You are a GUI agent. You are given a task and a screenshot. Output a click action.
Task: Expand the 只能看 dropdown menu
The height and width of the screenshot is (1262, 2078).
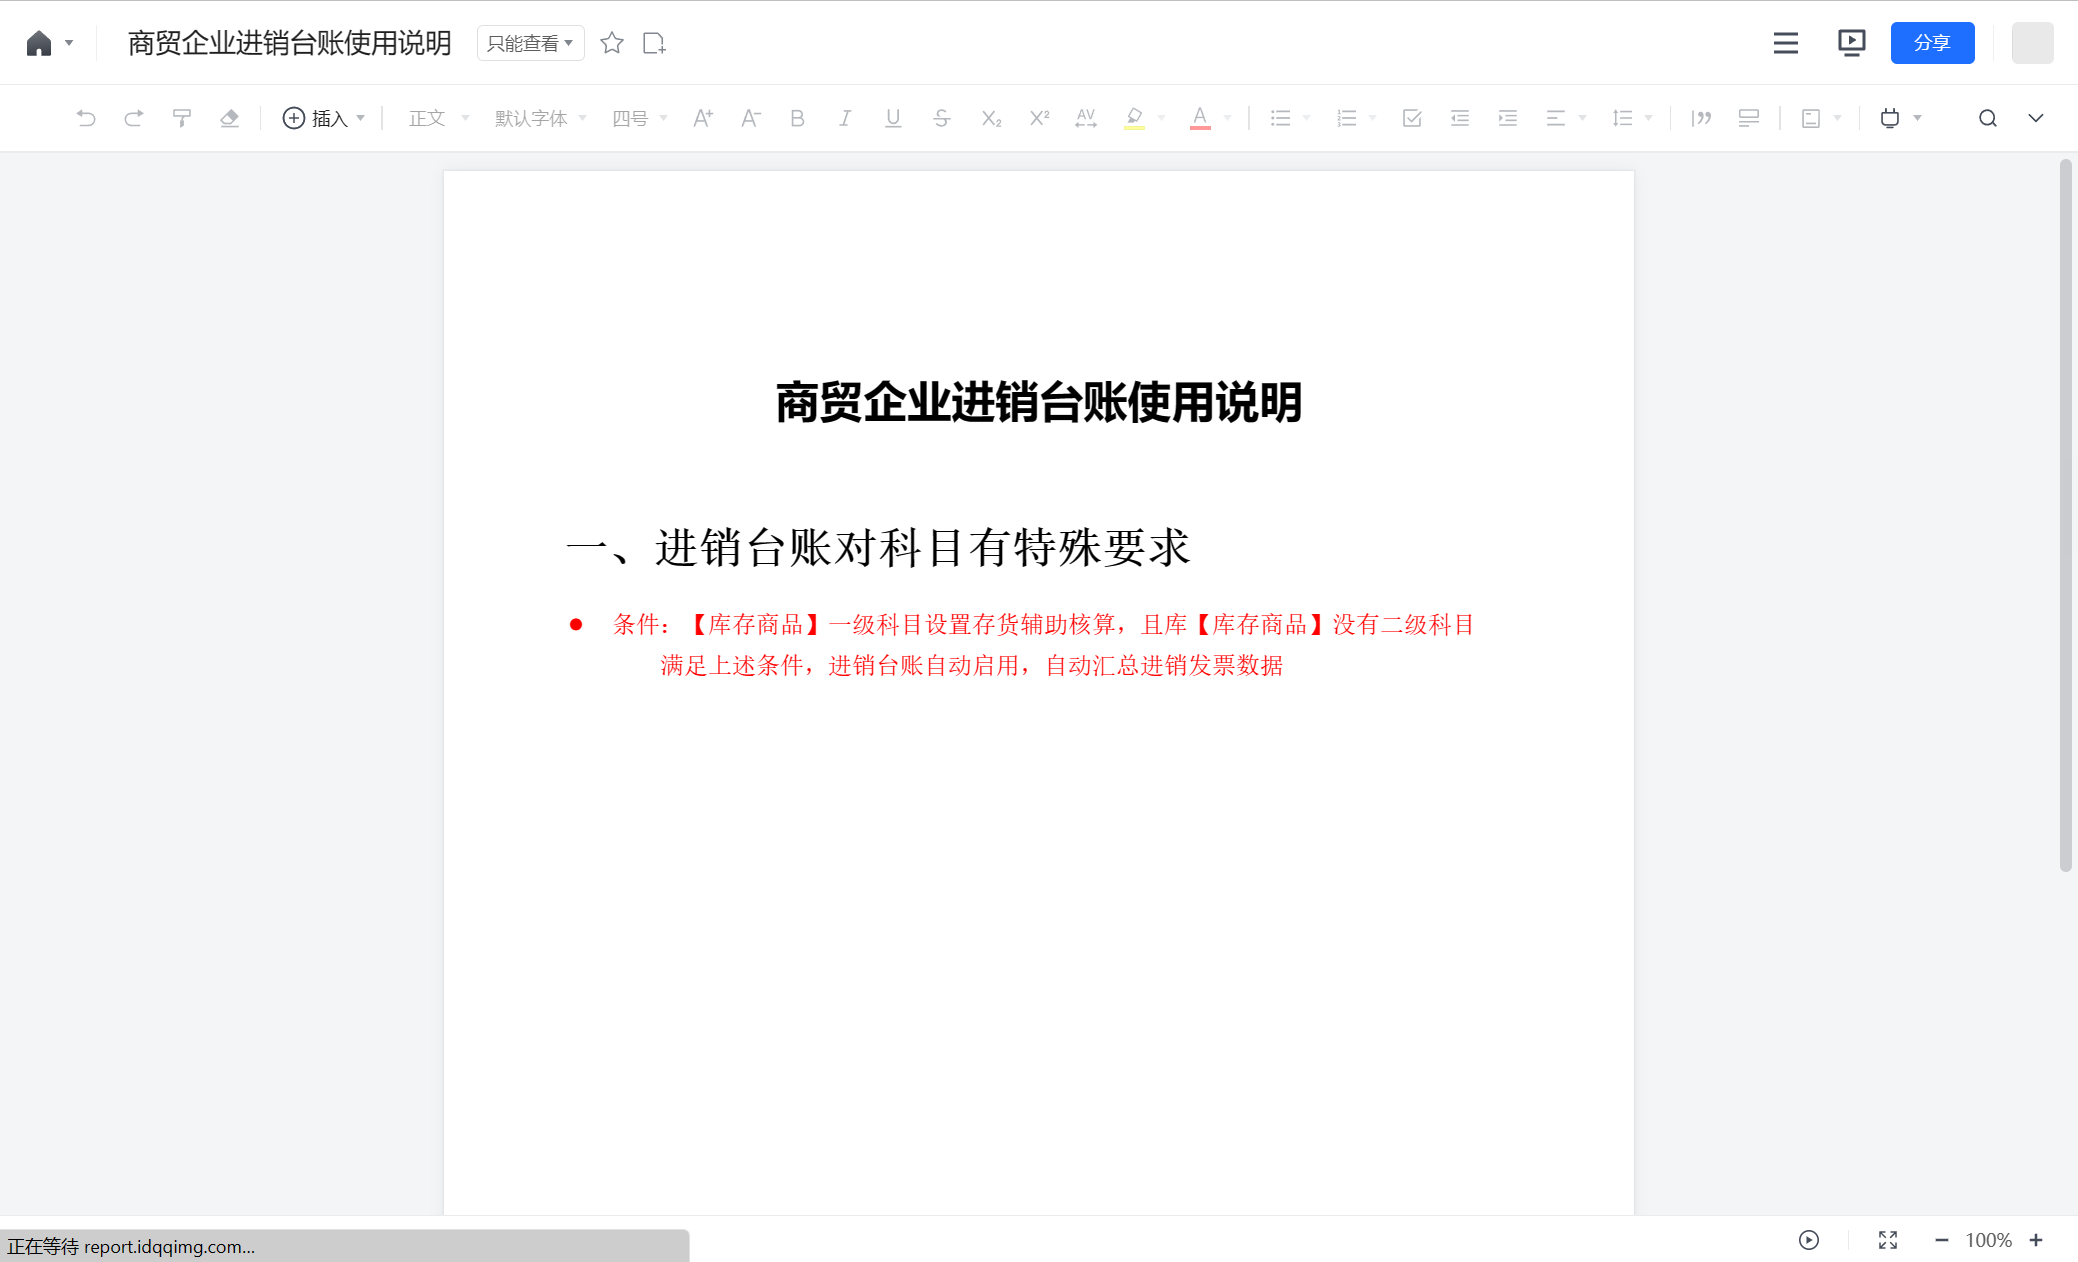tap(528, 43)
